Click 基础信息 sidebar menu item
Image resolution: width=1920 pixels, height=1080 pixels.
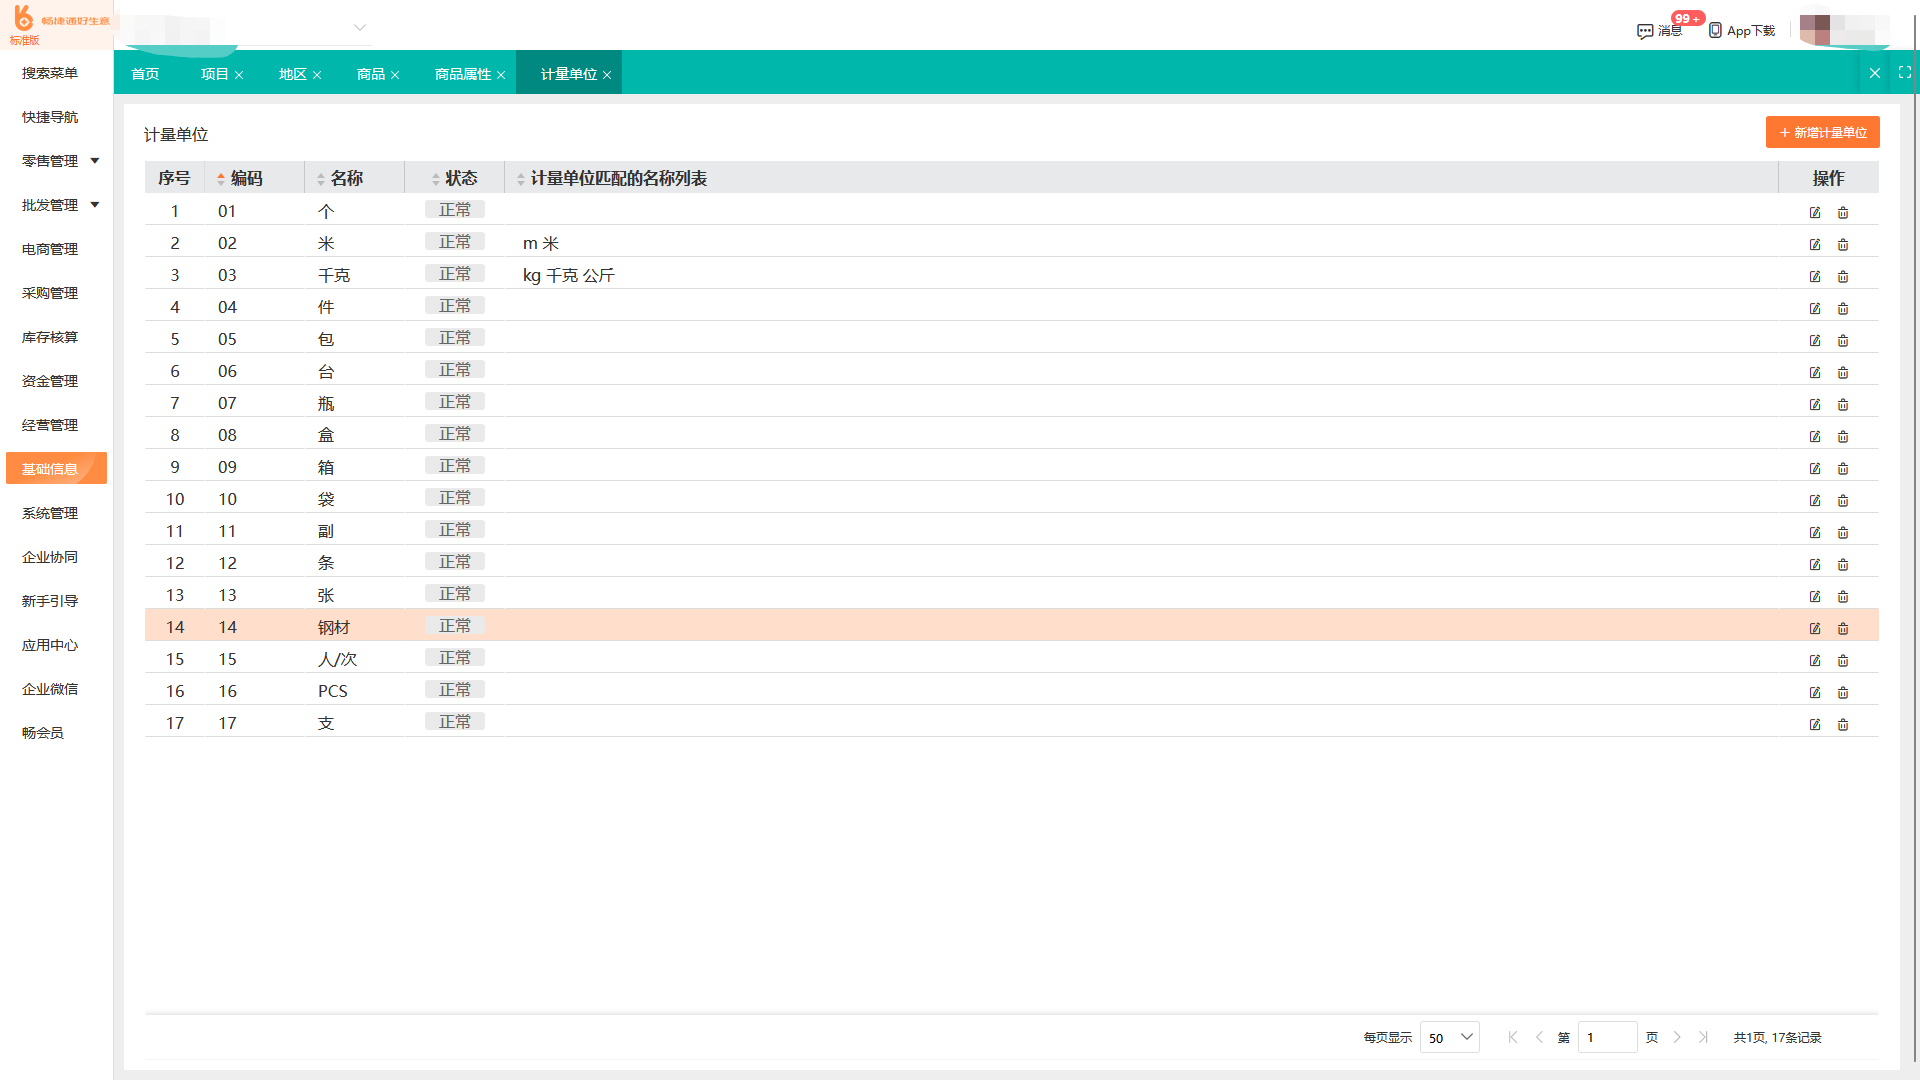click(53, 468)
